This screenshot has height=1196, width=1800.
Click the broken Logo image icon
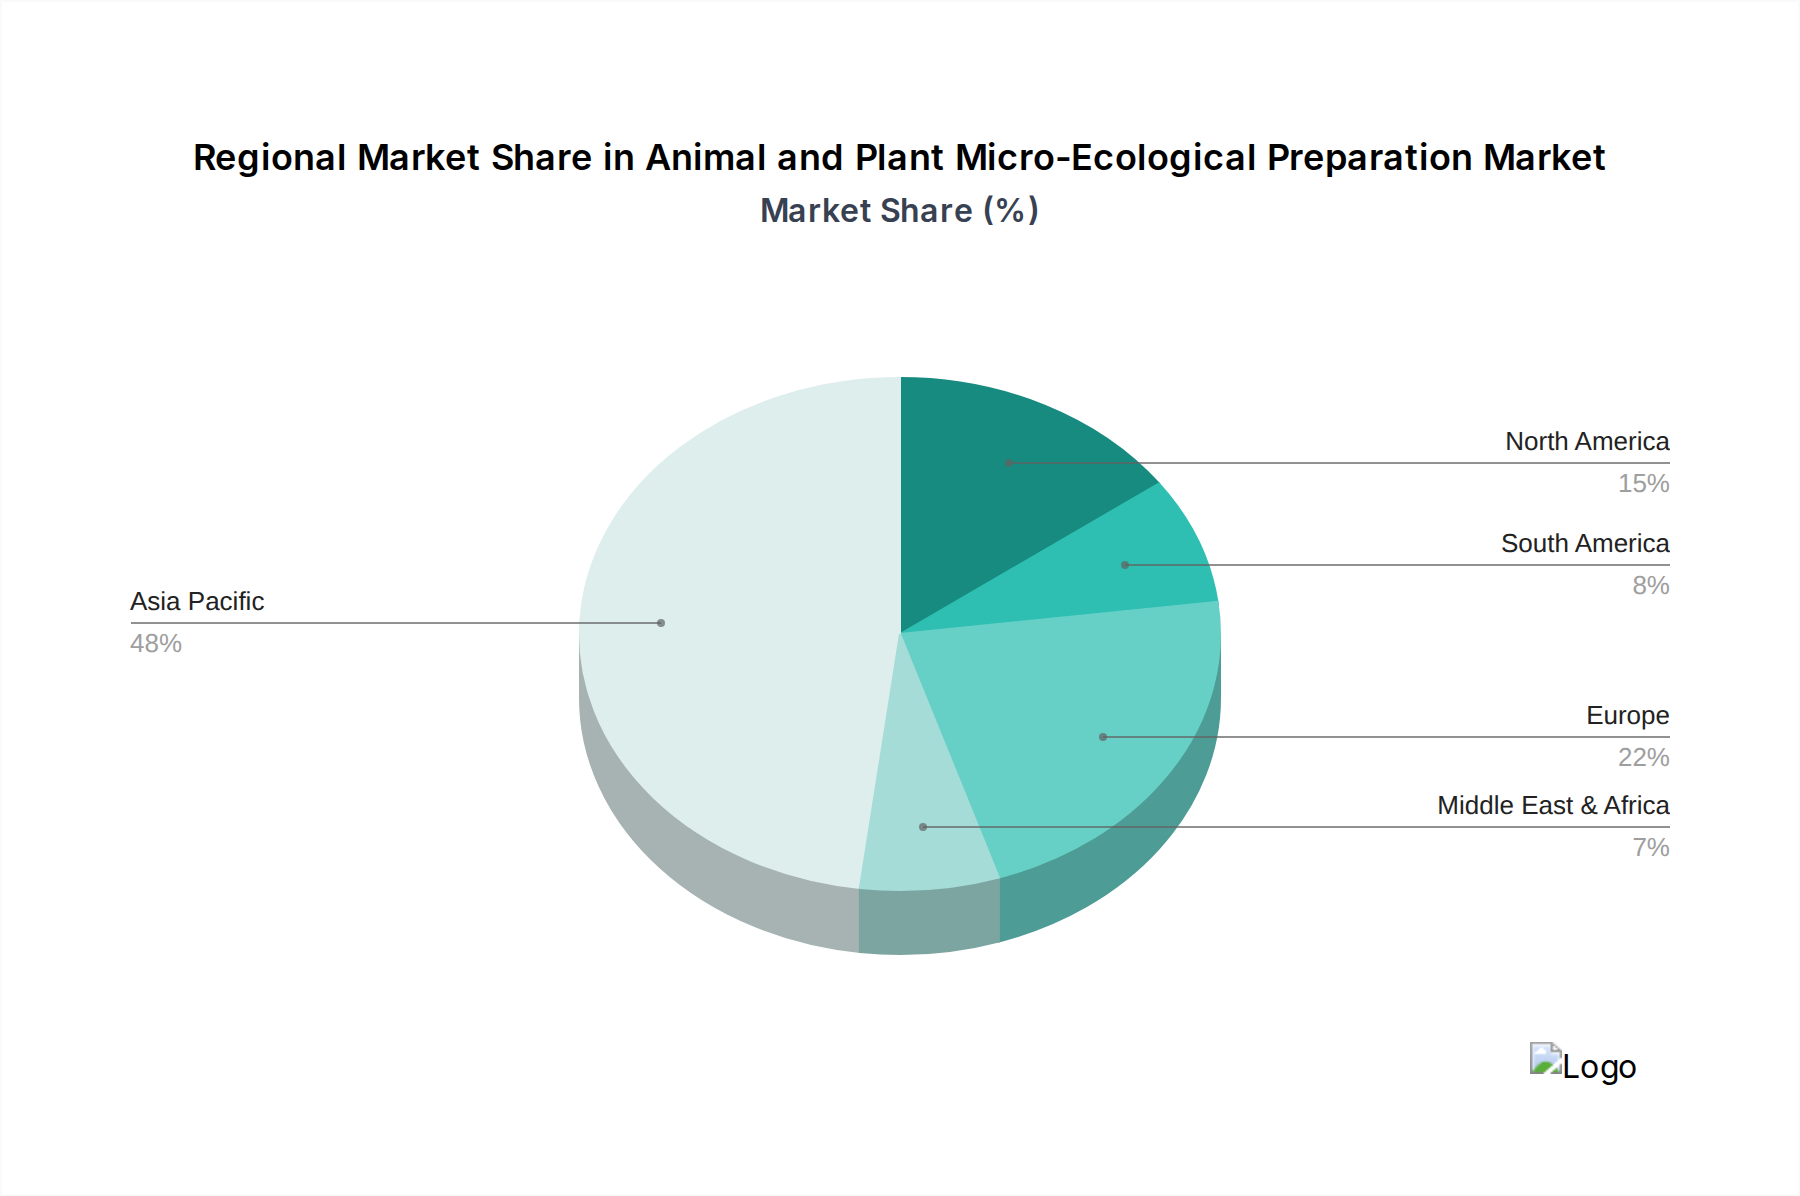point(1545,1063)
